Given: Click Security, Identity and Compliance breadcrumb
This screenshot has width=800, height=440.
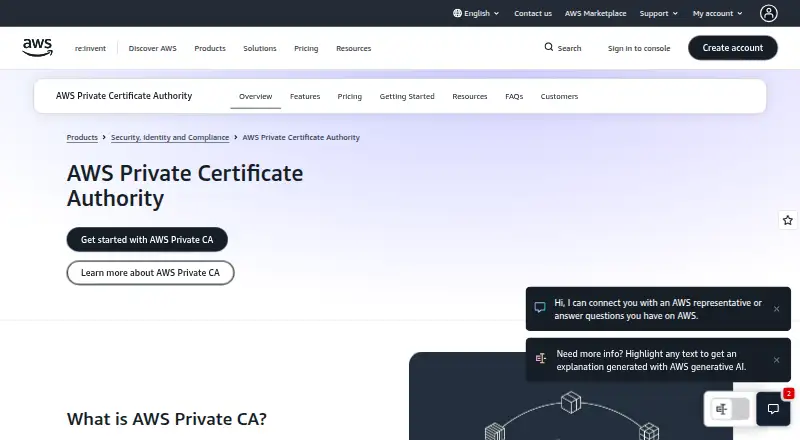Looking at the screenshot, I should click(x=170, y=137).
